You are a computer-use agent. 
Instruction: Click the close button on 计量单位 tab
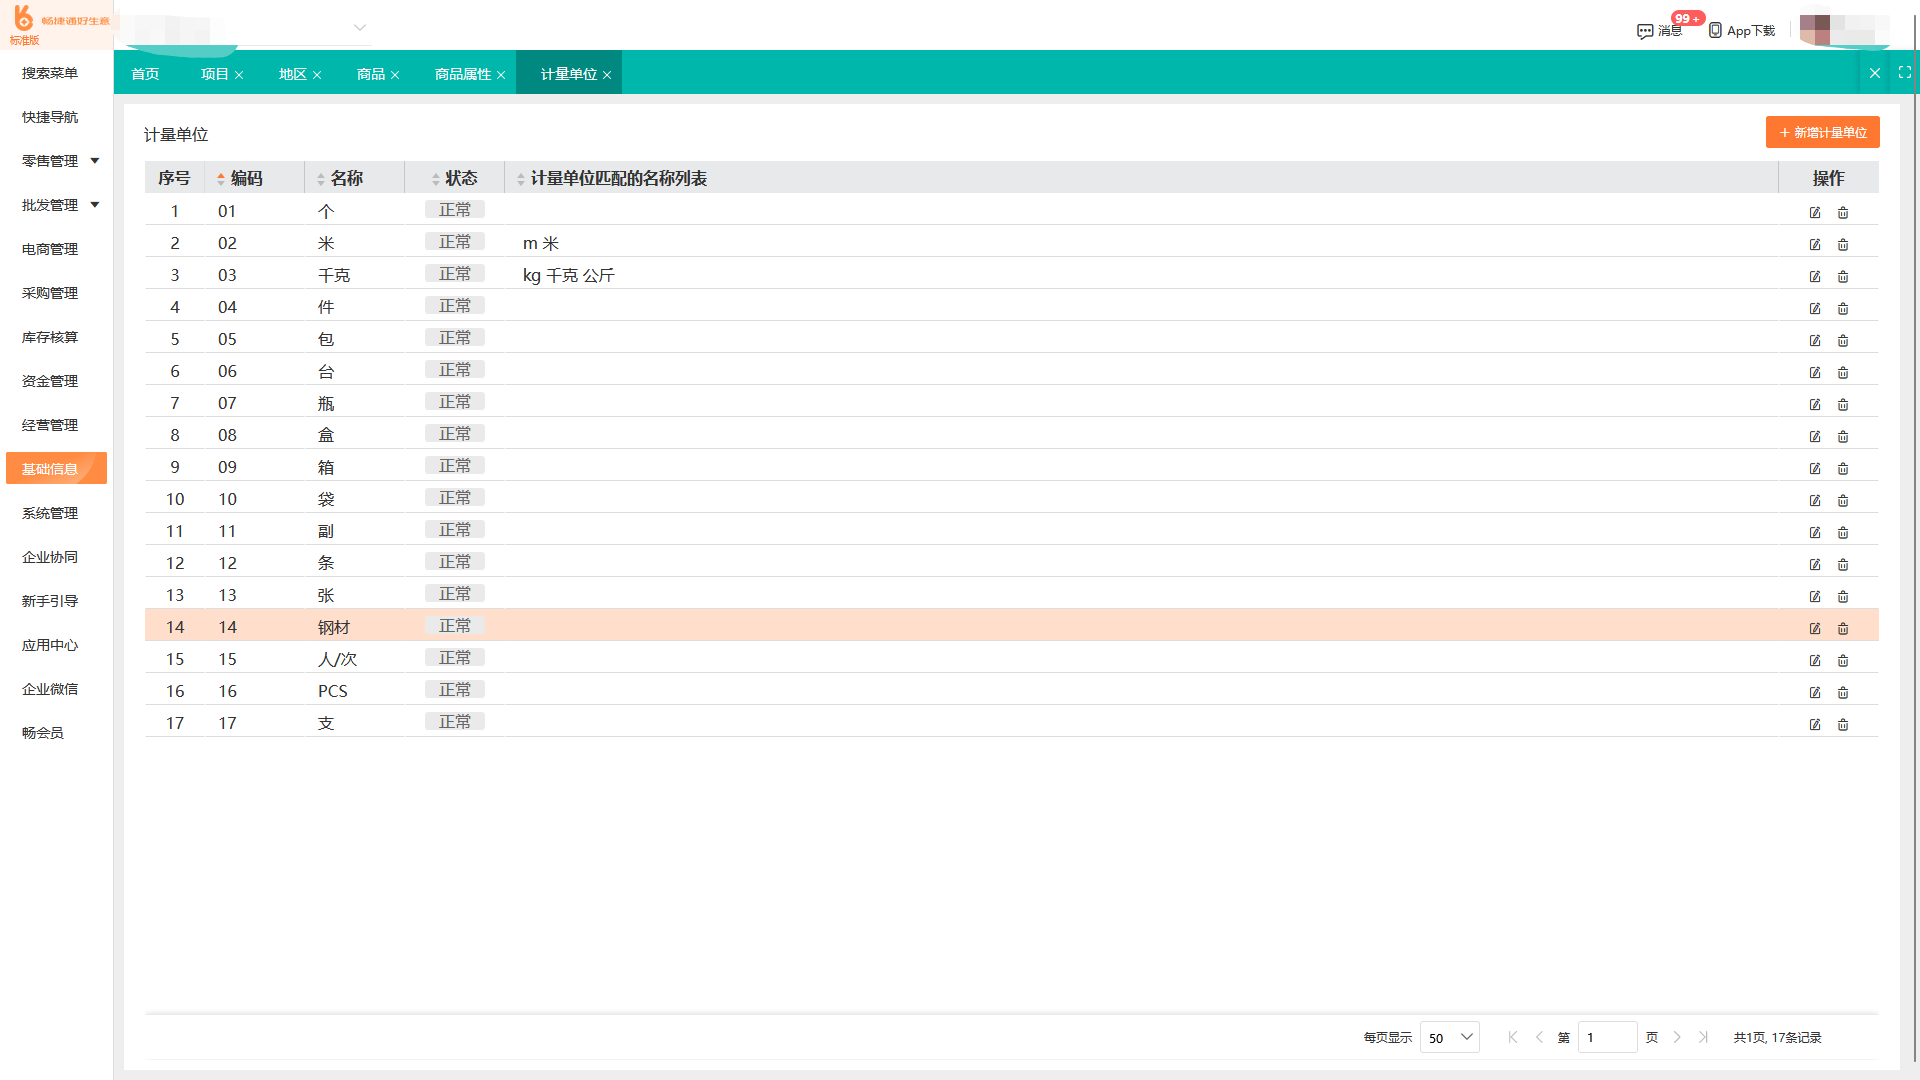[608, 74]
